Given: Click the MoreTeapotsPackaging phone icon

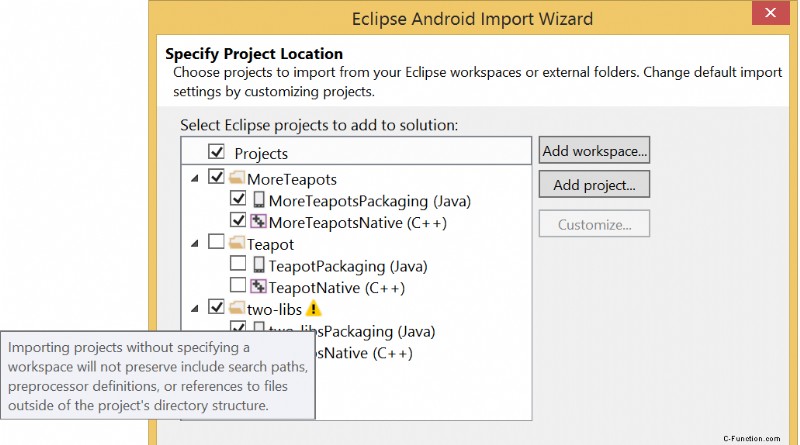Looking at the screenshot, I should [259, 200].
